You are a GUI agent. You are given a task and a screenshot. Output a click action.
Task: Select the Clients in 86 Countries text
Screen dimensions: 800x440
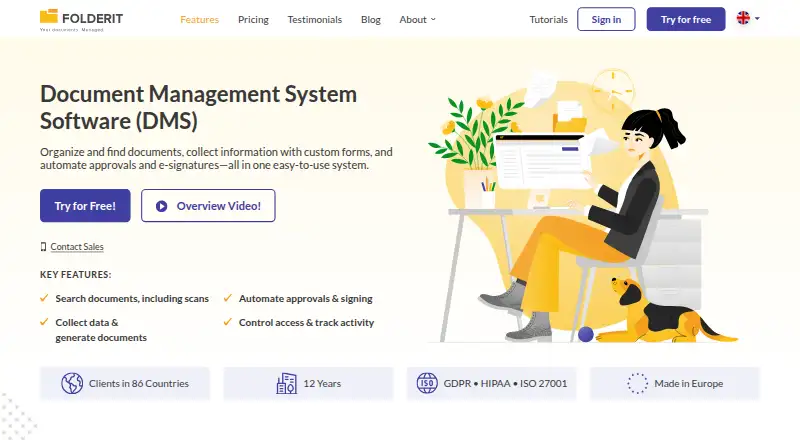pyautogui.click(x=139, y=383)
